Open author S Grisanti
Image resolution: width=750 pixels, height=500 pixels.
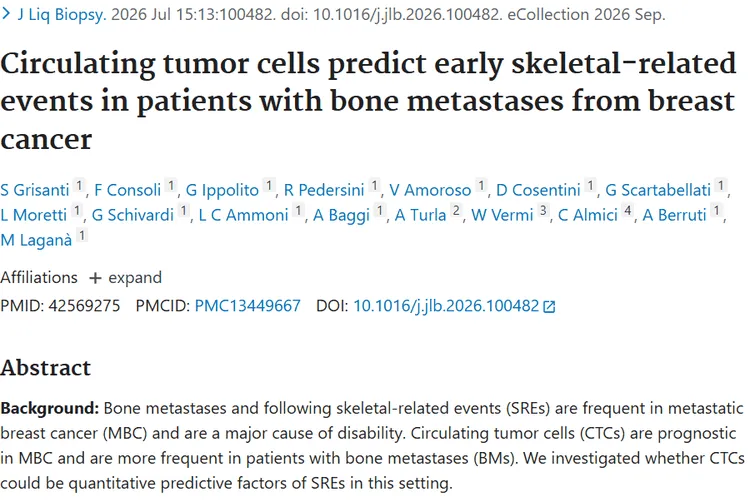click(x=35, y=190)
